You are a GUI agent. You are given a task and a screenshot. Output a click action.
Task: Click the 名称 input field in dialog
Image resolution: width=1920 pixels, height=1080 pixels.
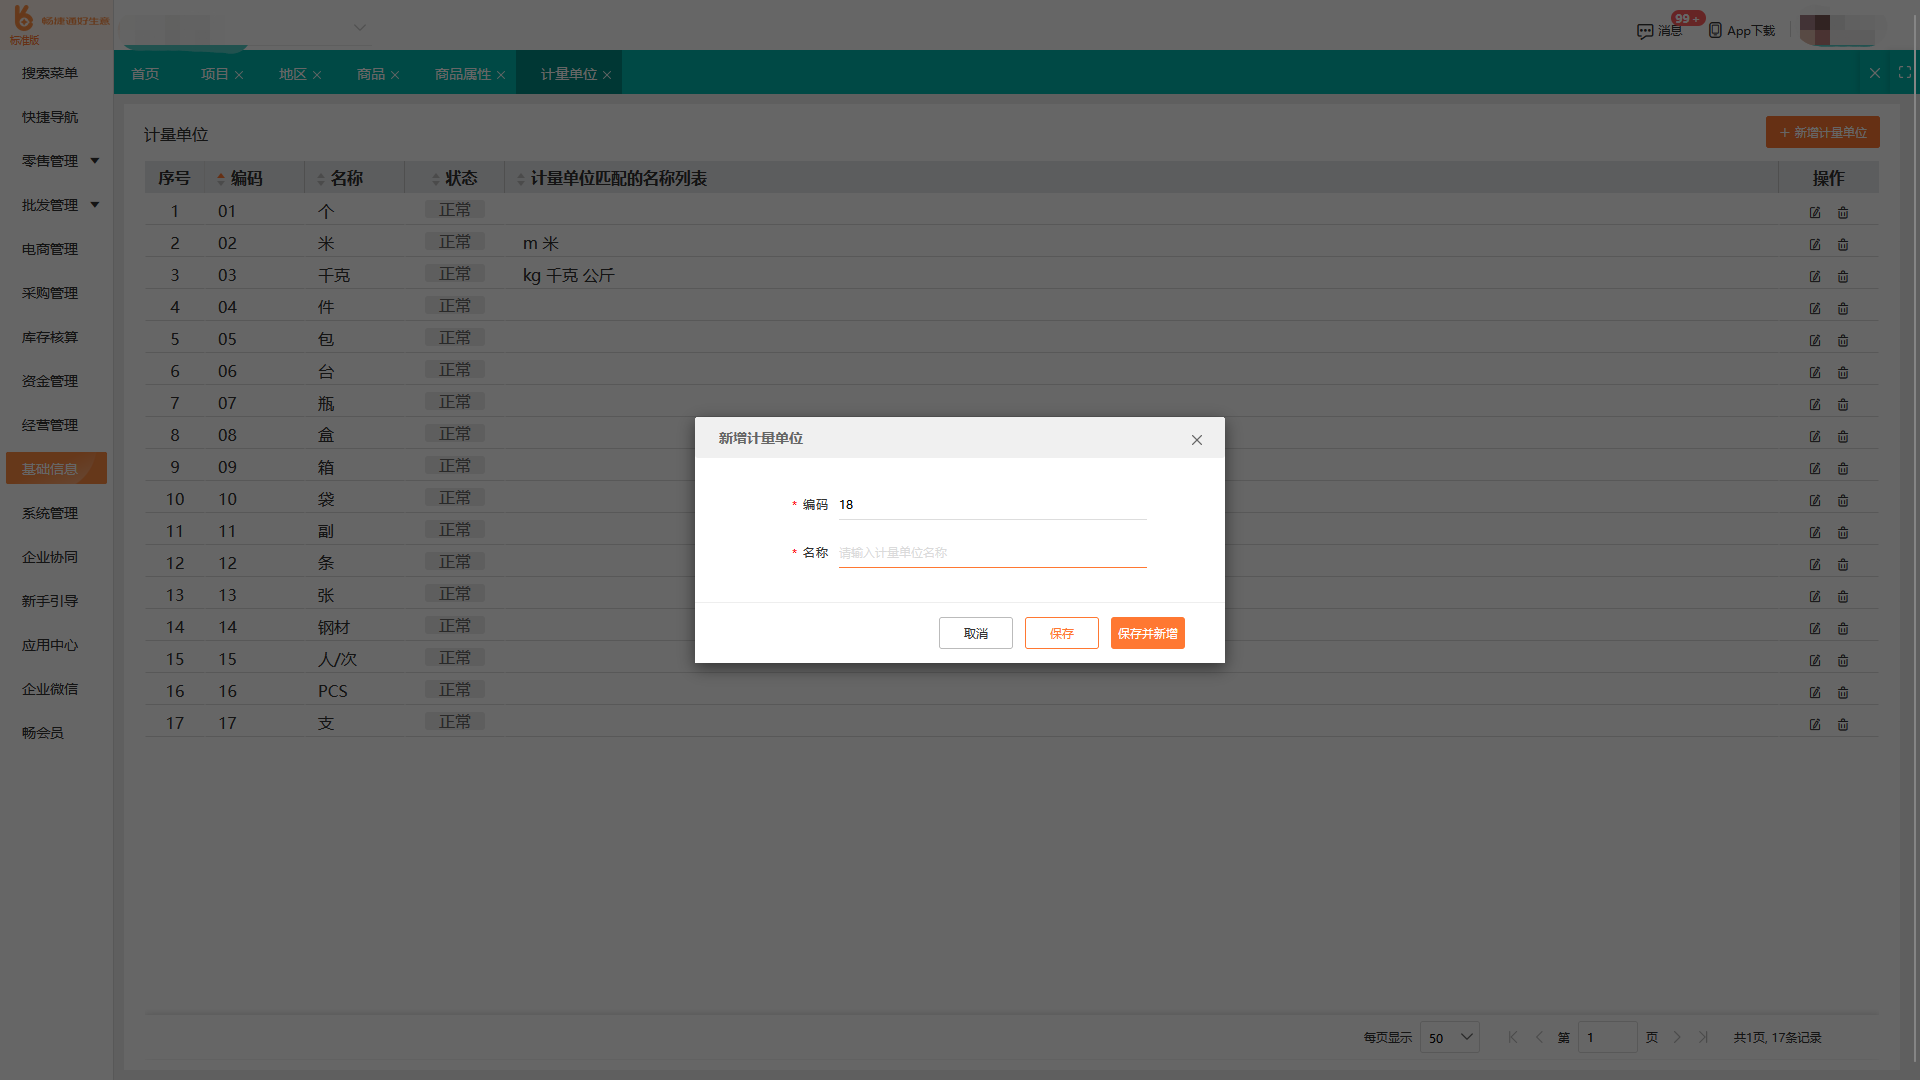pos(990,553)
